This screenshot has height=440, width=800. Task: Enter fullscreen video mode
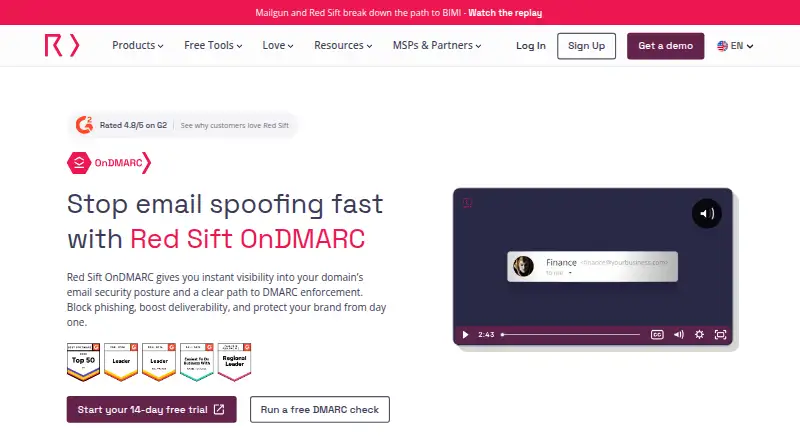(x=720, y=335)
